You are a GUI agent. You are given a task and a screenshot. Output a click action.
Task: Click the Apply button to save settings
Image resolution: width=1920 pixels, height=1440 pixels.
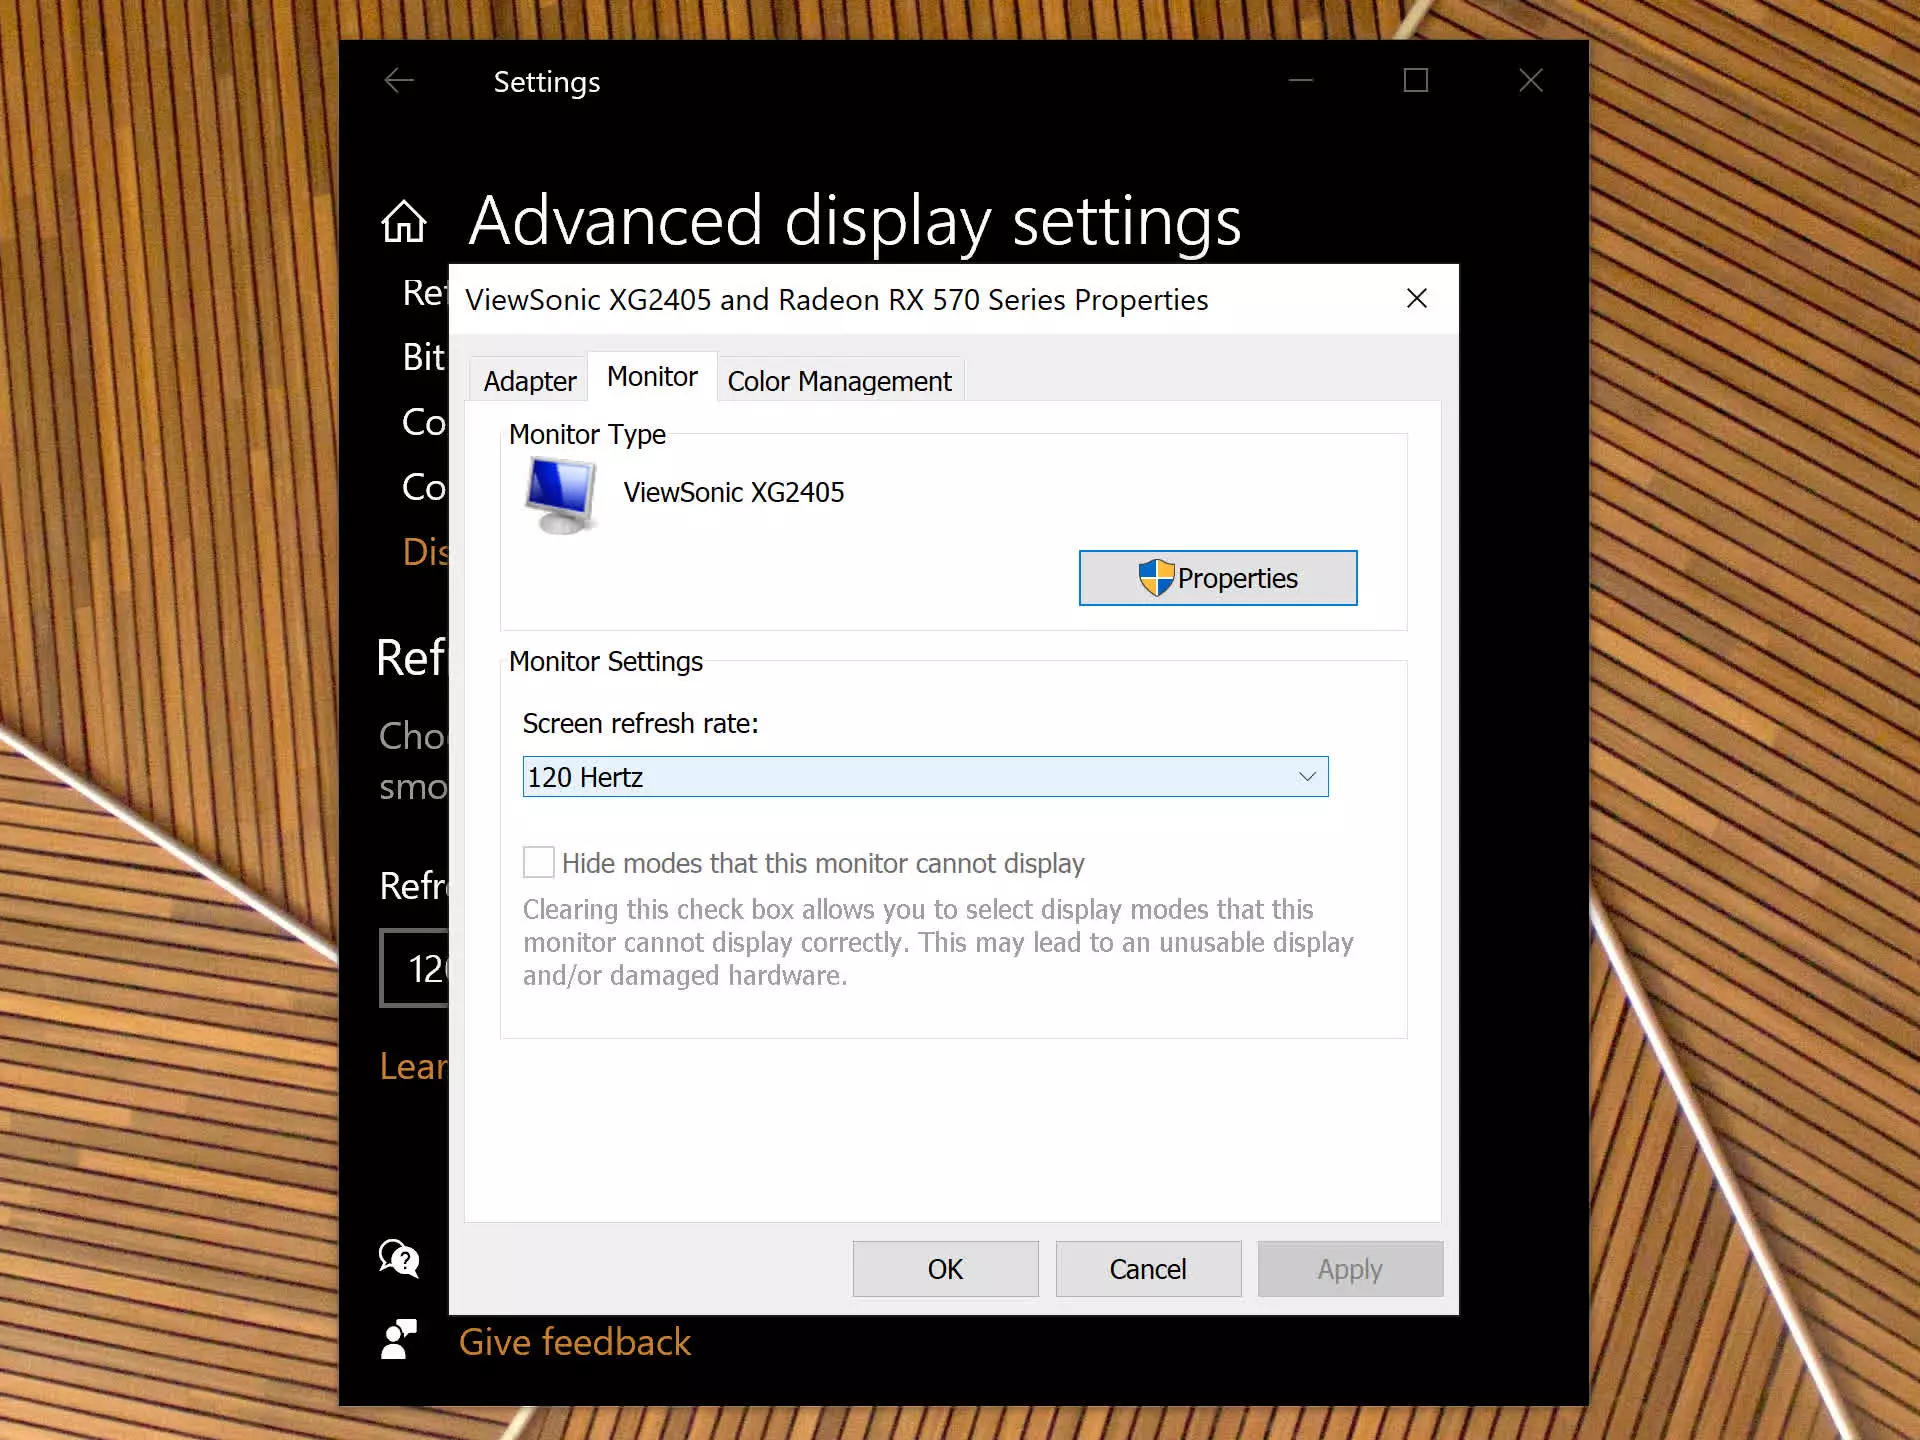pyautogui.click(x=1349, y=1269)
